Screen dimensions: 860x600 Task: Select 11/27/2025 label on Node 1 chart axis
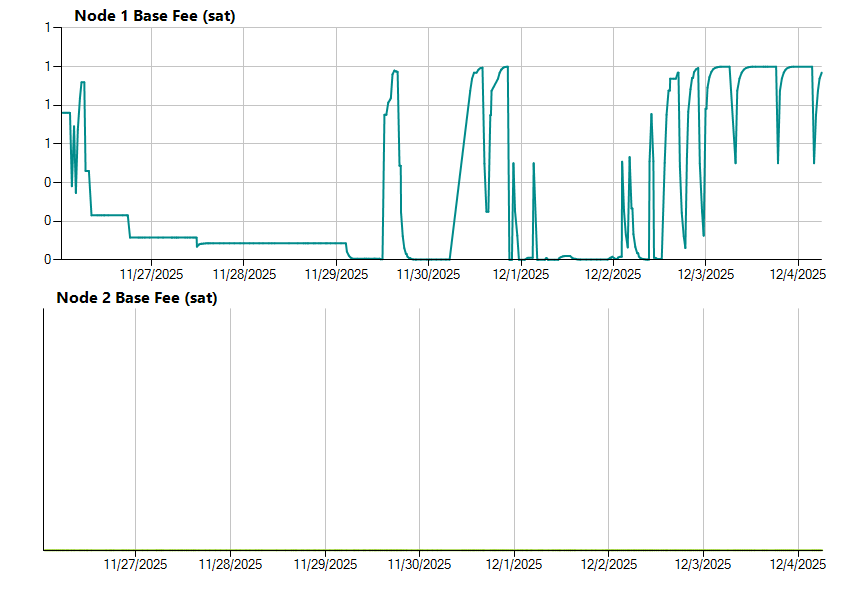(x=151, y=274)
